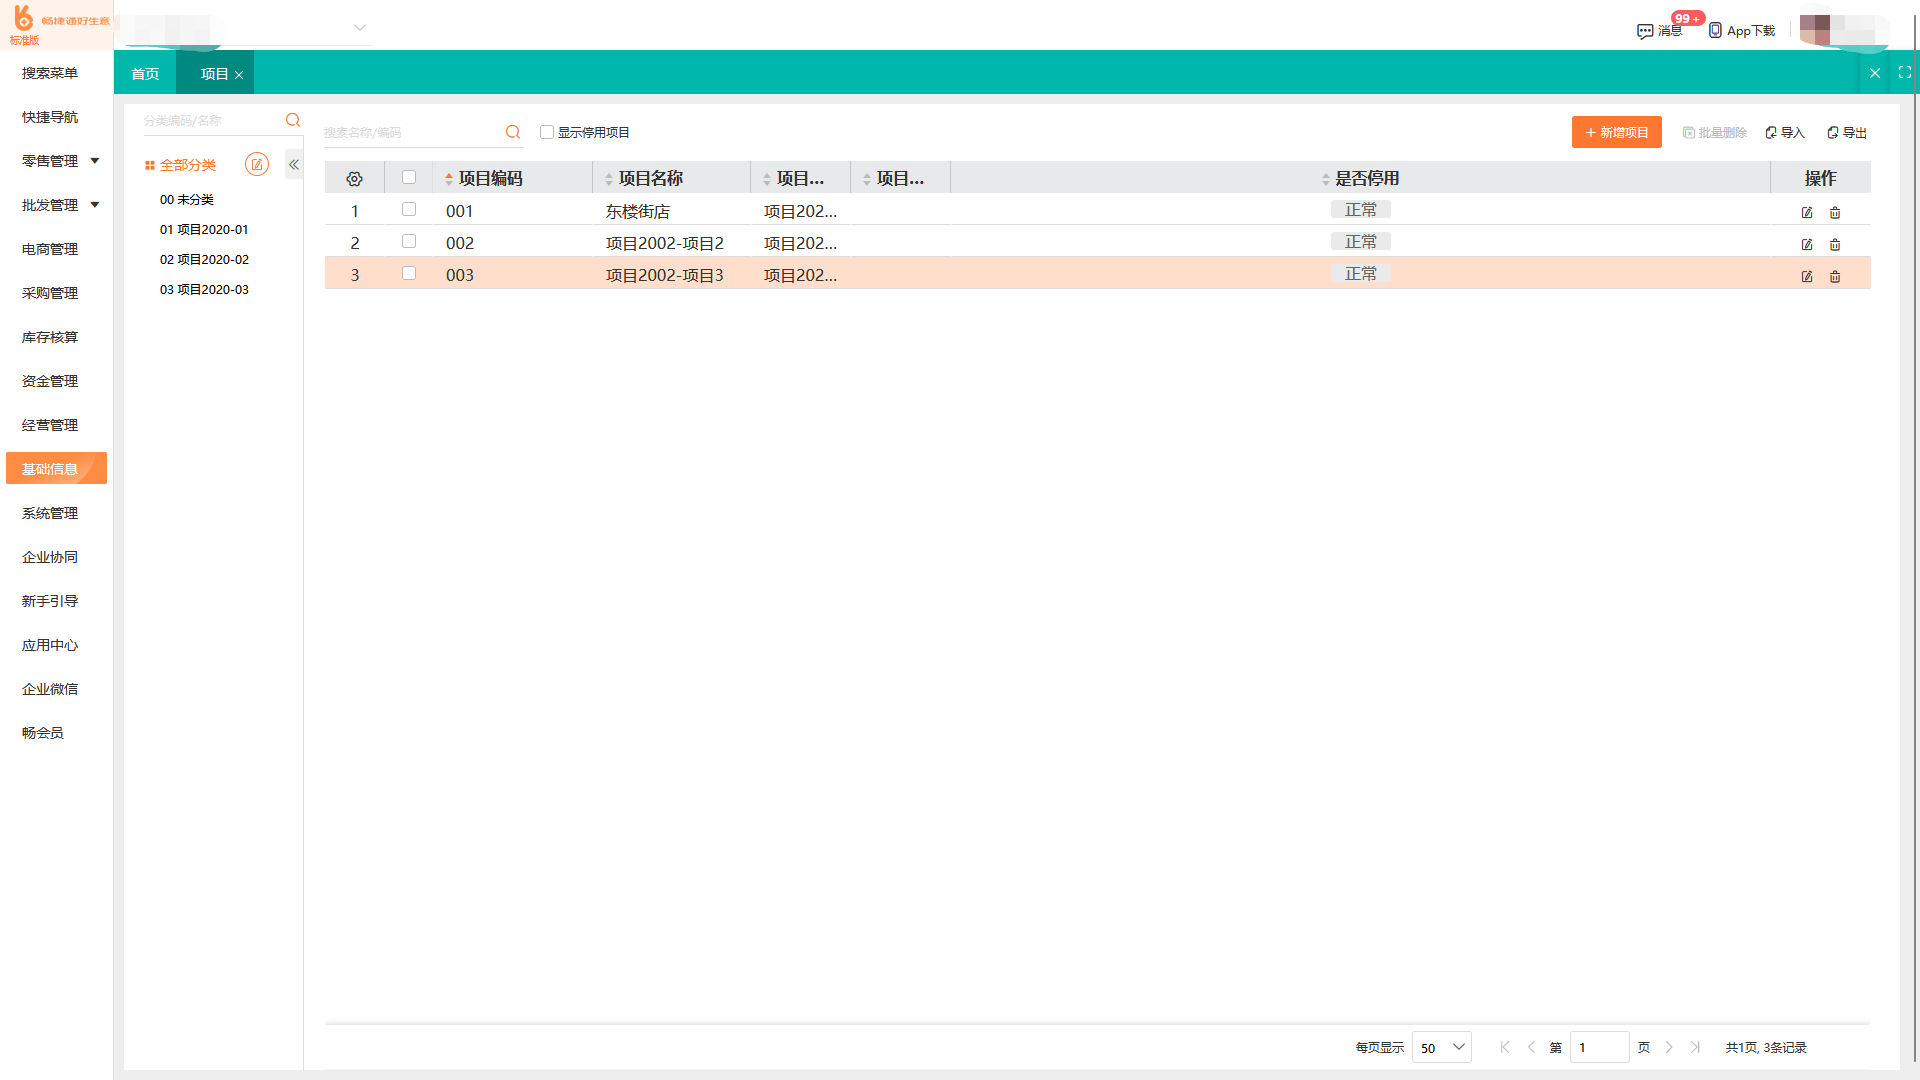The height and width of the screenshot is (1080, 1920).
Task: Click the 新增项目 button
Action: (x=1615, y=132)
